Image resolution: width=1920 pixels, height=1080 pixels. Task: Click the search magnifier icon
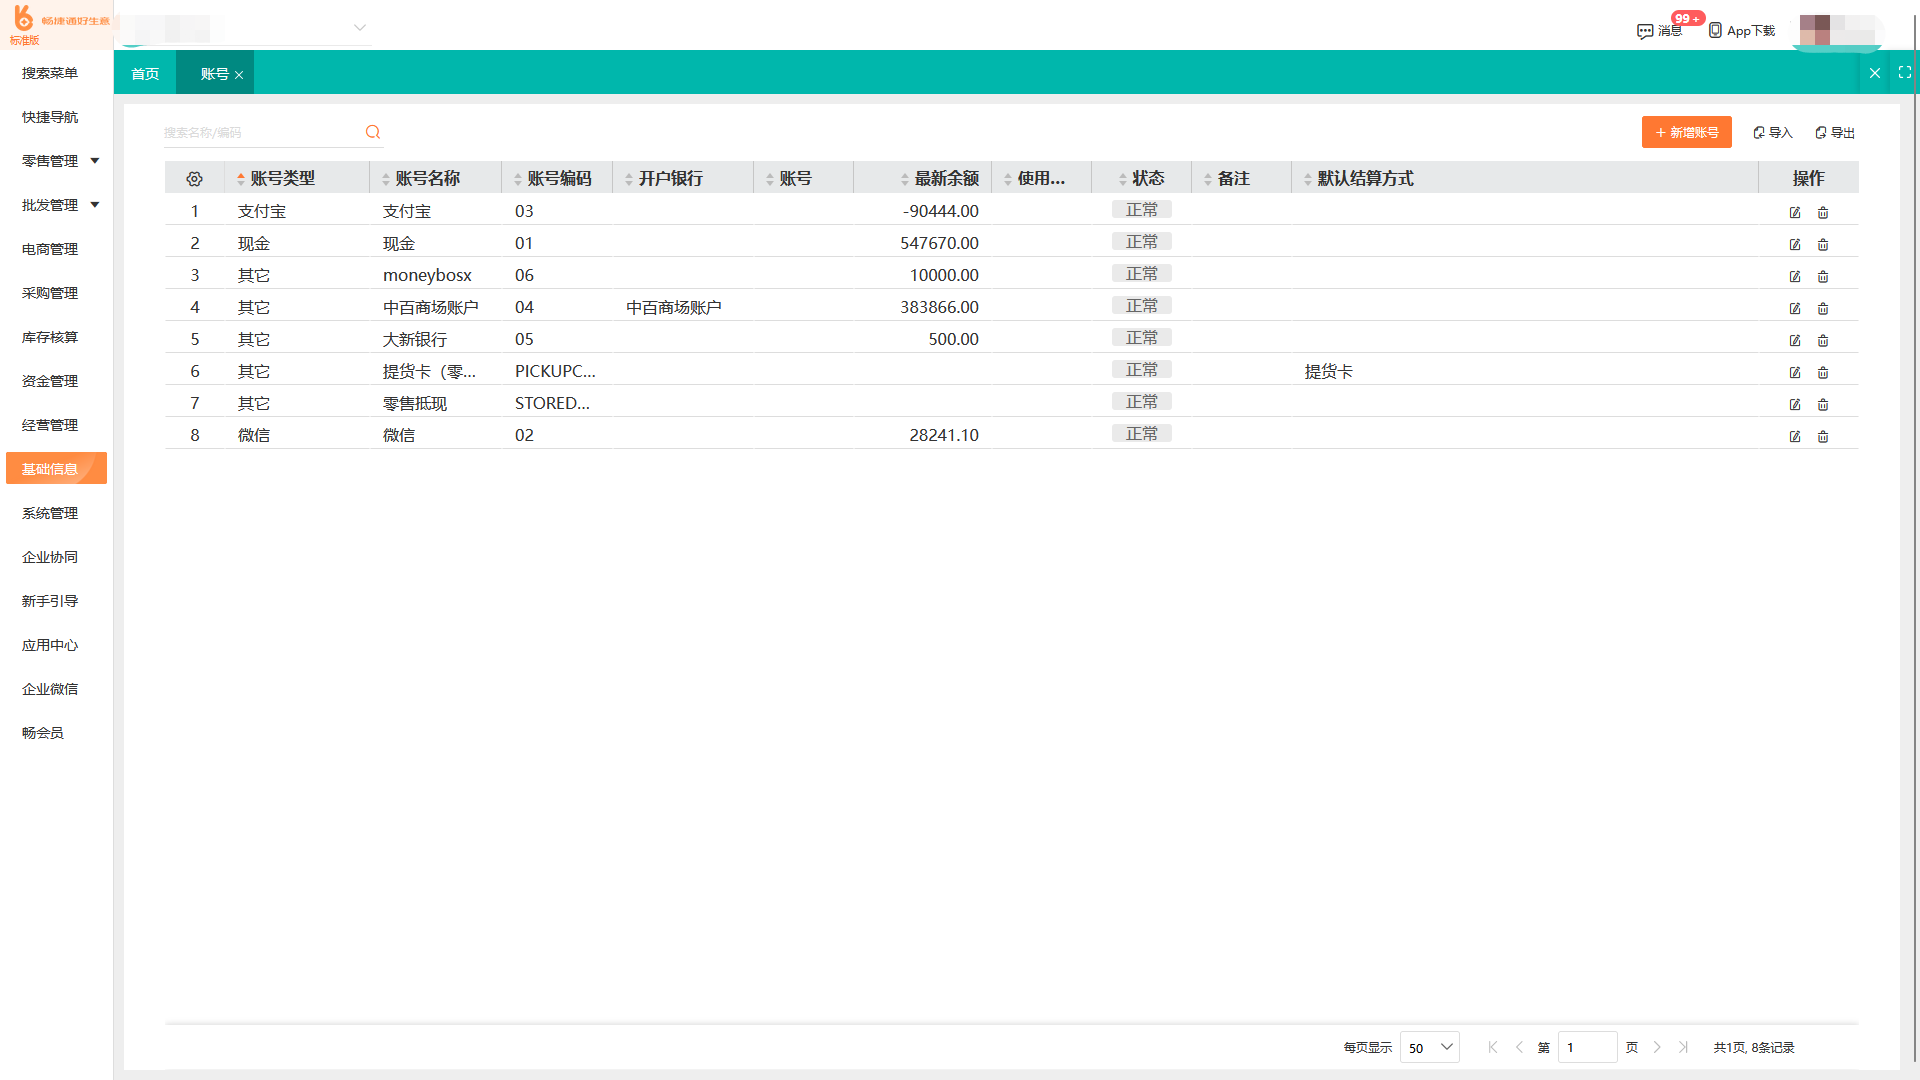[x=373, y=132]
